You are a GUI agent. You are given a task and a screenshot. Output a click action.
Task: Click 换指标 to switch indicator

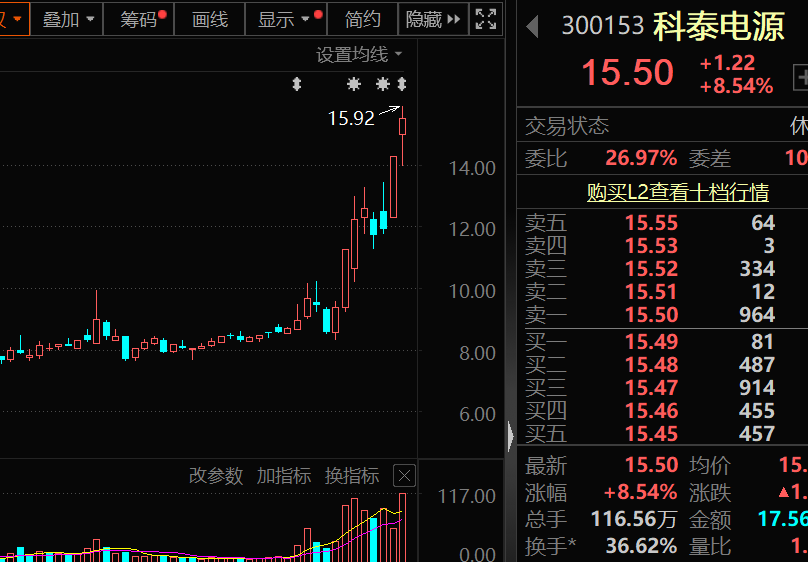point(352,476)
